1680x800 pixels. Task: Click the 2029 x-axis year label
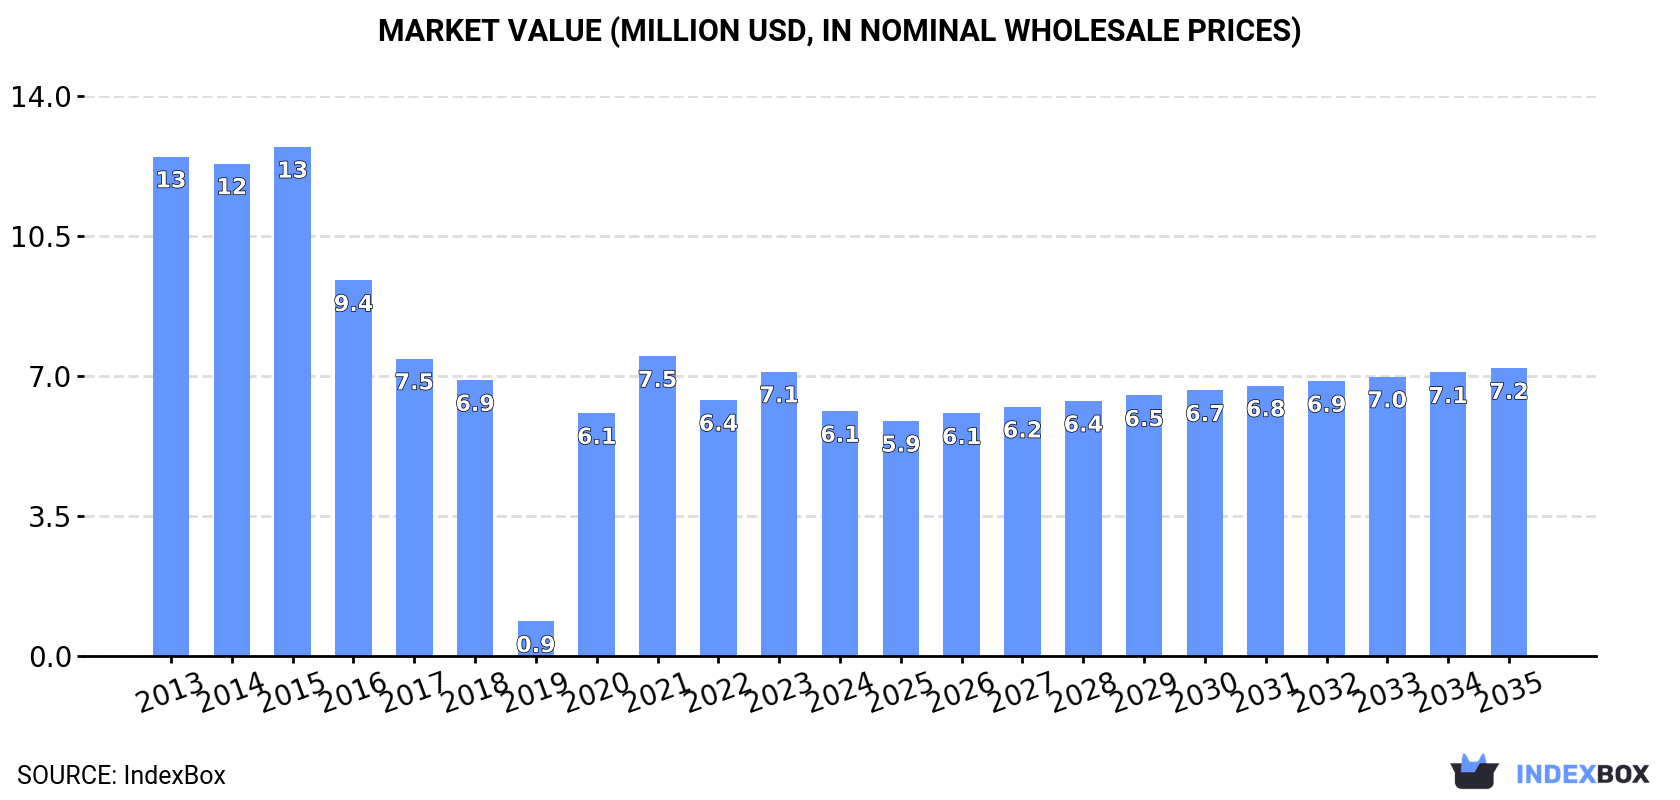point(1145,692)
